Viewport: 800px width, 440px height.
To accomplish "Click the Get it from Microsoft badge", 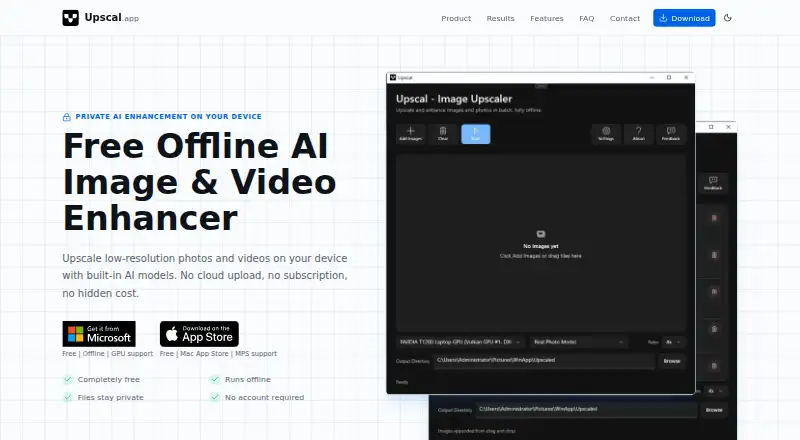I will coord(99,334).
